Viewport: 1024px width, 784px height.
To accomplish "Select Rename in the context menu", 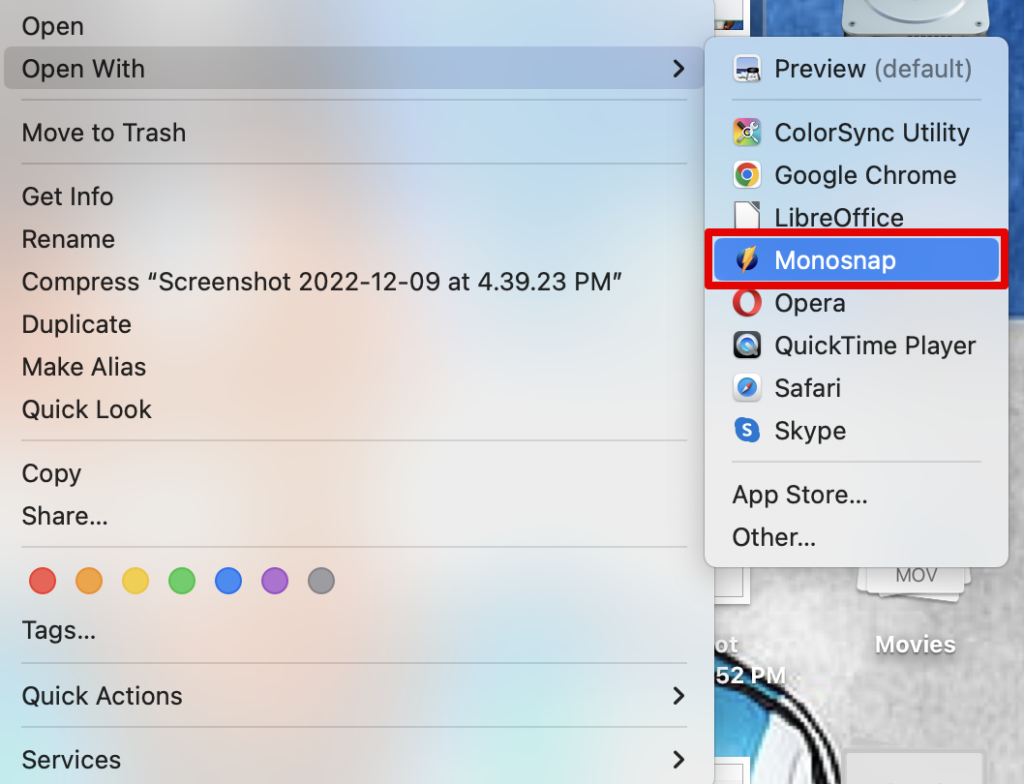I will click(x=353, y=239).
